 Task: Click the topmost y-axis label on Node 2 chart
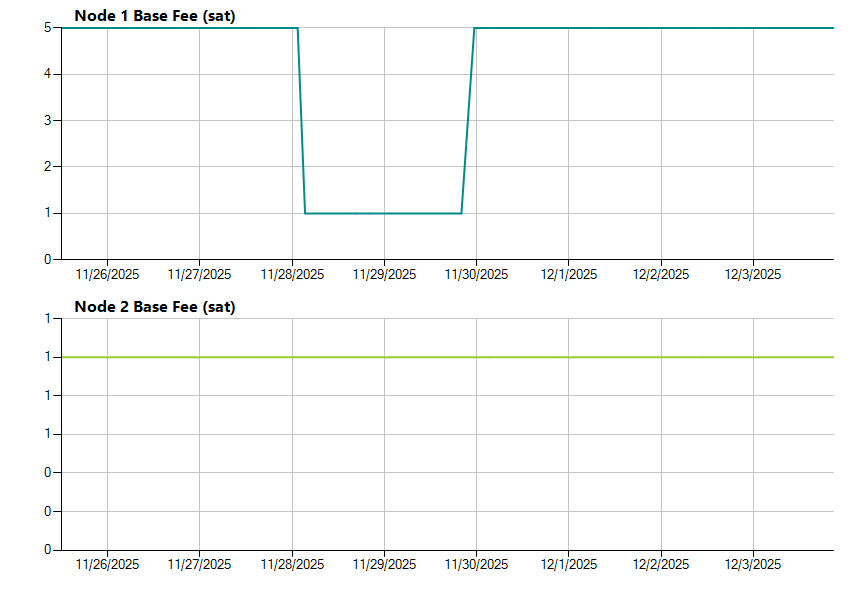pyautogui.click(x=46, y=318)
